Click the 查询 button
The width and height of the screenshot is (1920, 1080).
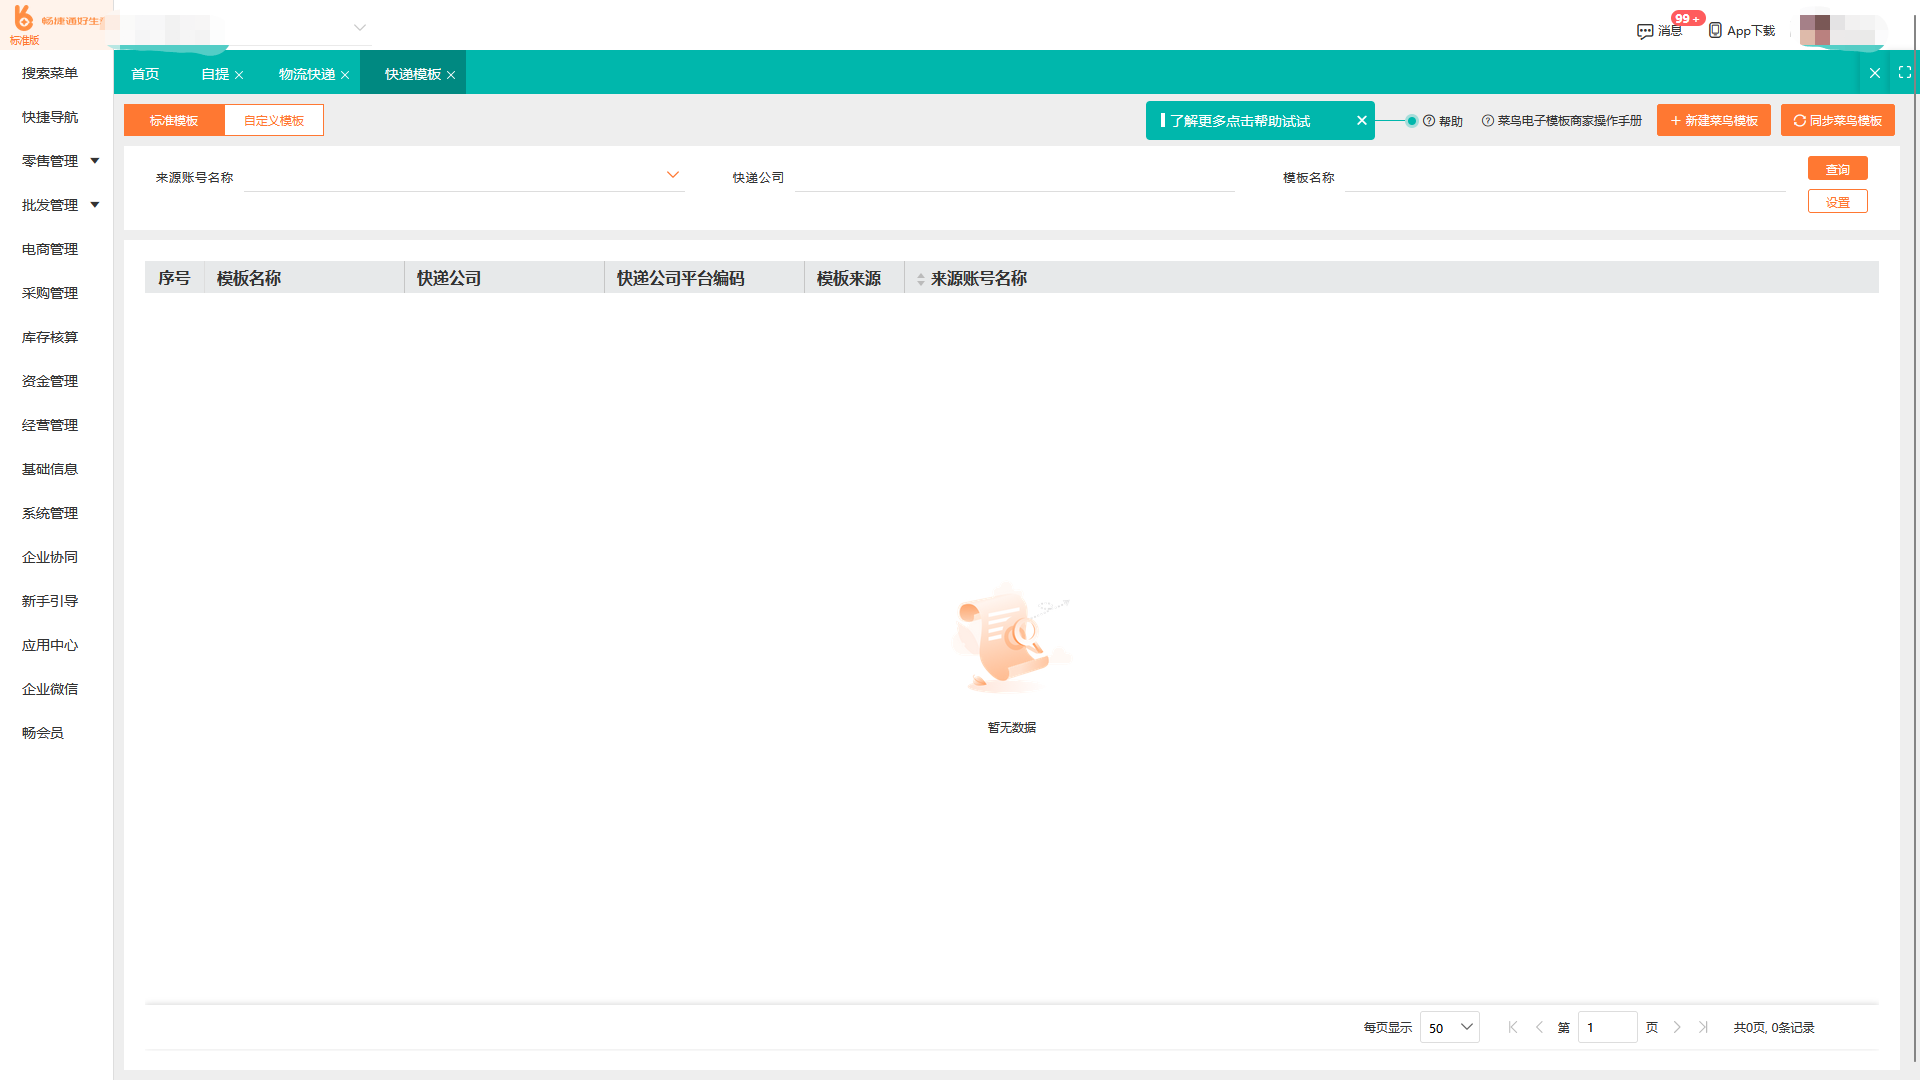coord(1838,169)
